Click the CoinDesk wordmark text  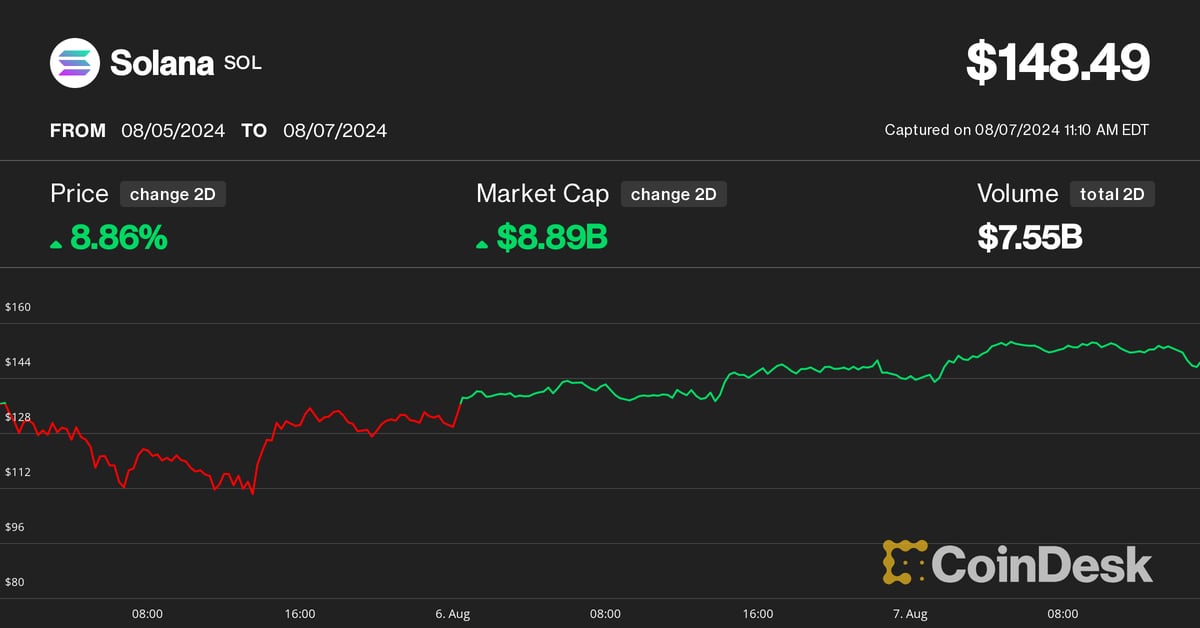pos(1042,564)
